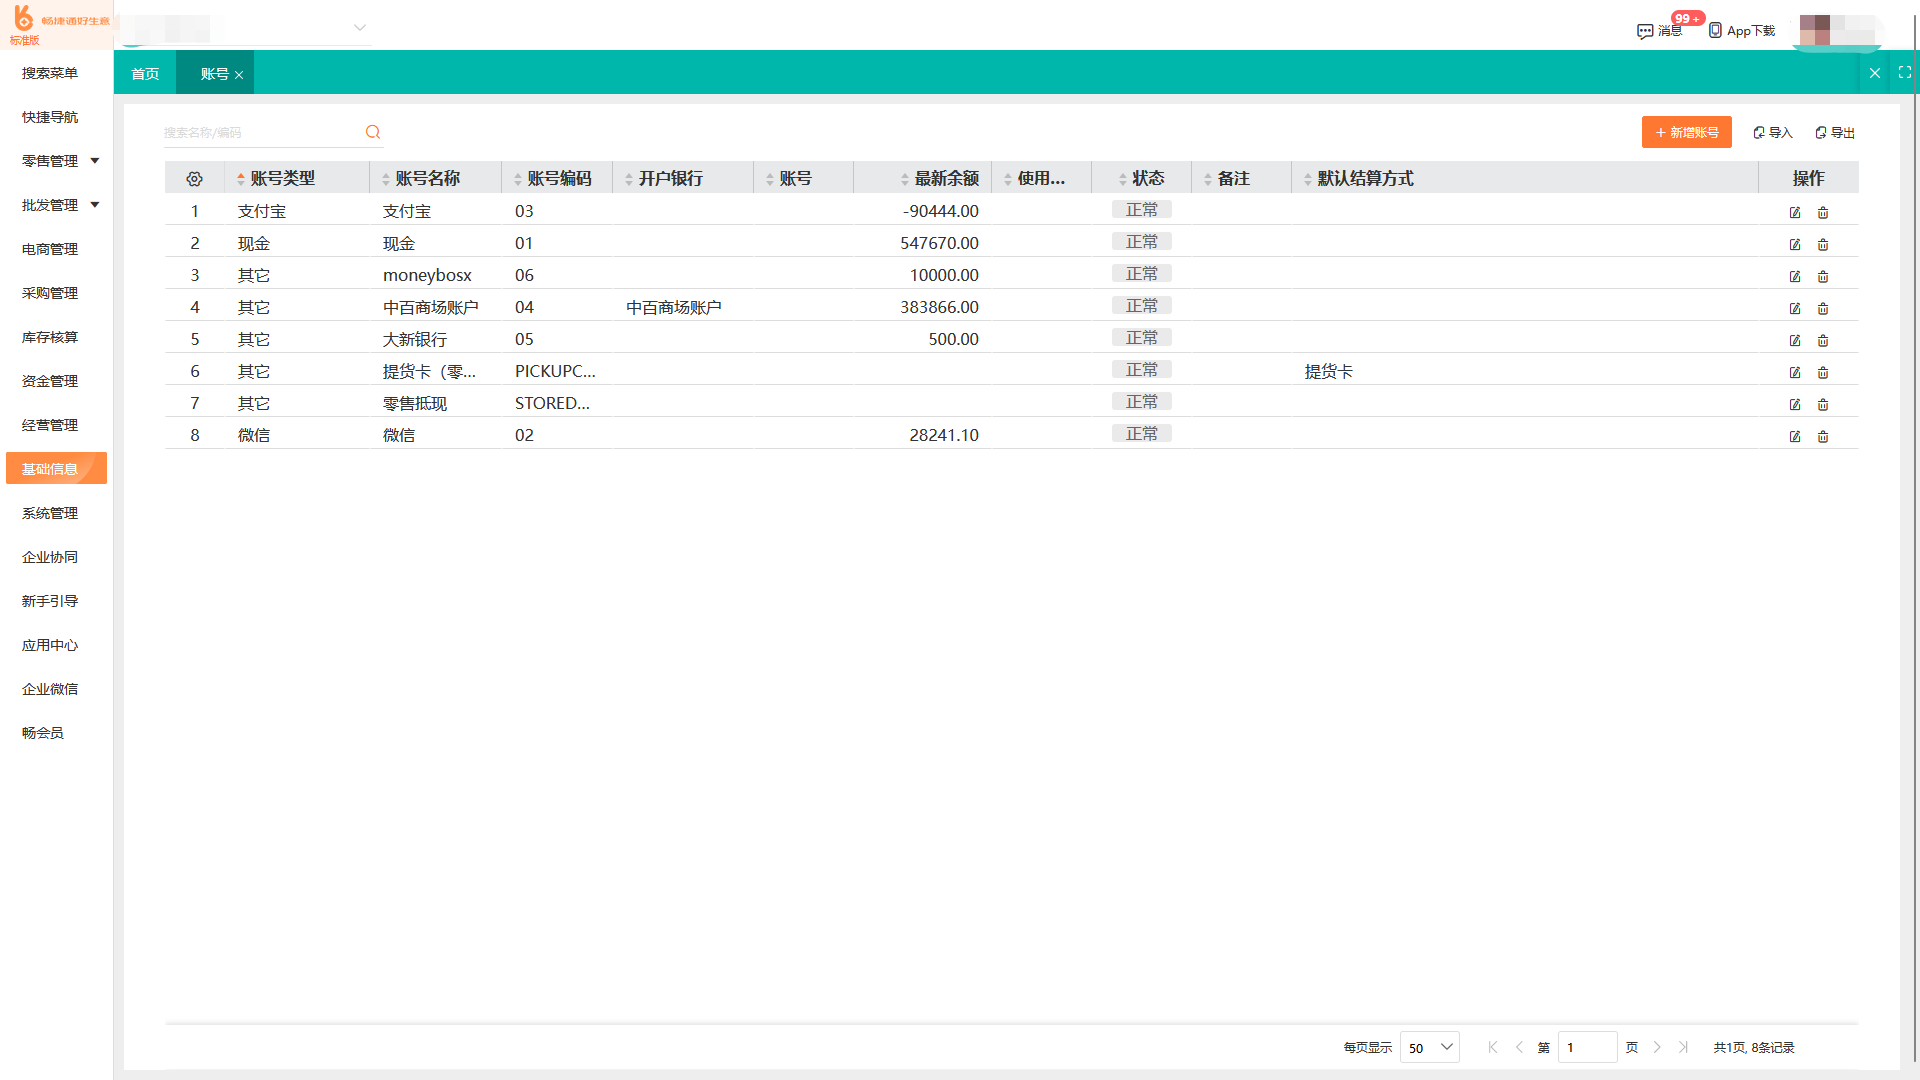Click the export 导出 icon button

coord(1837,132)
